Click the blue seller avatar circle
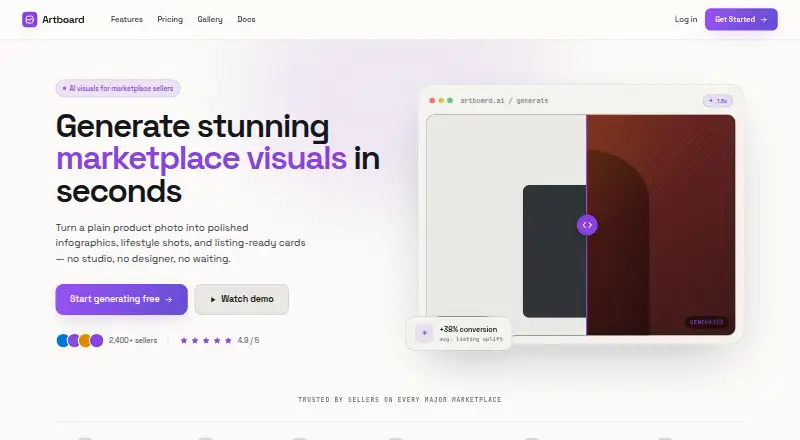 click(62, 340)
